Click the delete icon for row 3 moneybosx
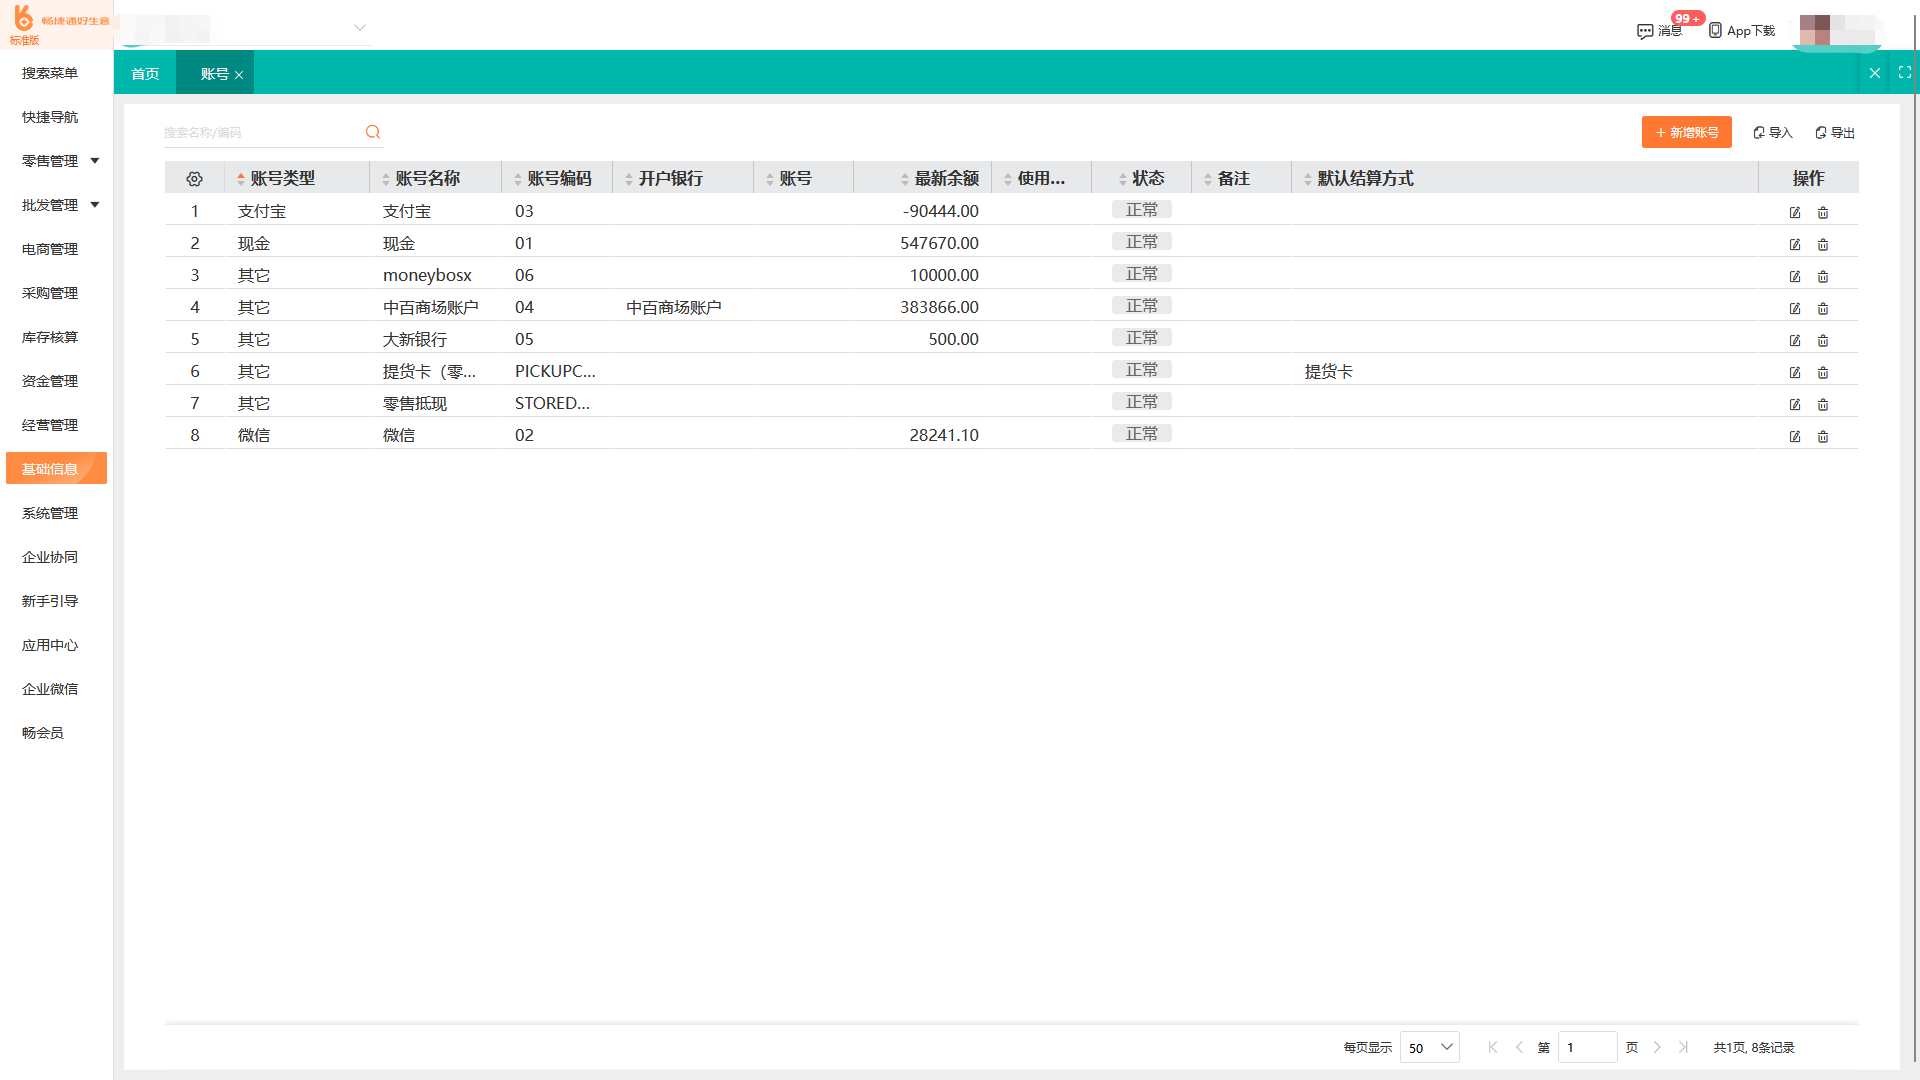The image size is (1920, 1080). coord(1822,274)
